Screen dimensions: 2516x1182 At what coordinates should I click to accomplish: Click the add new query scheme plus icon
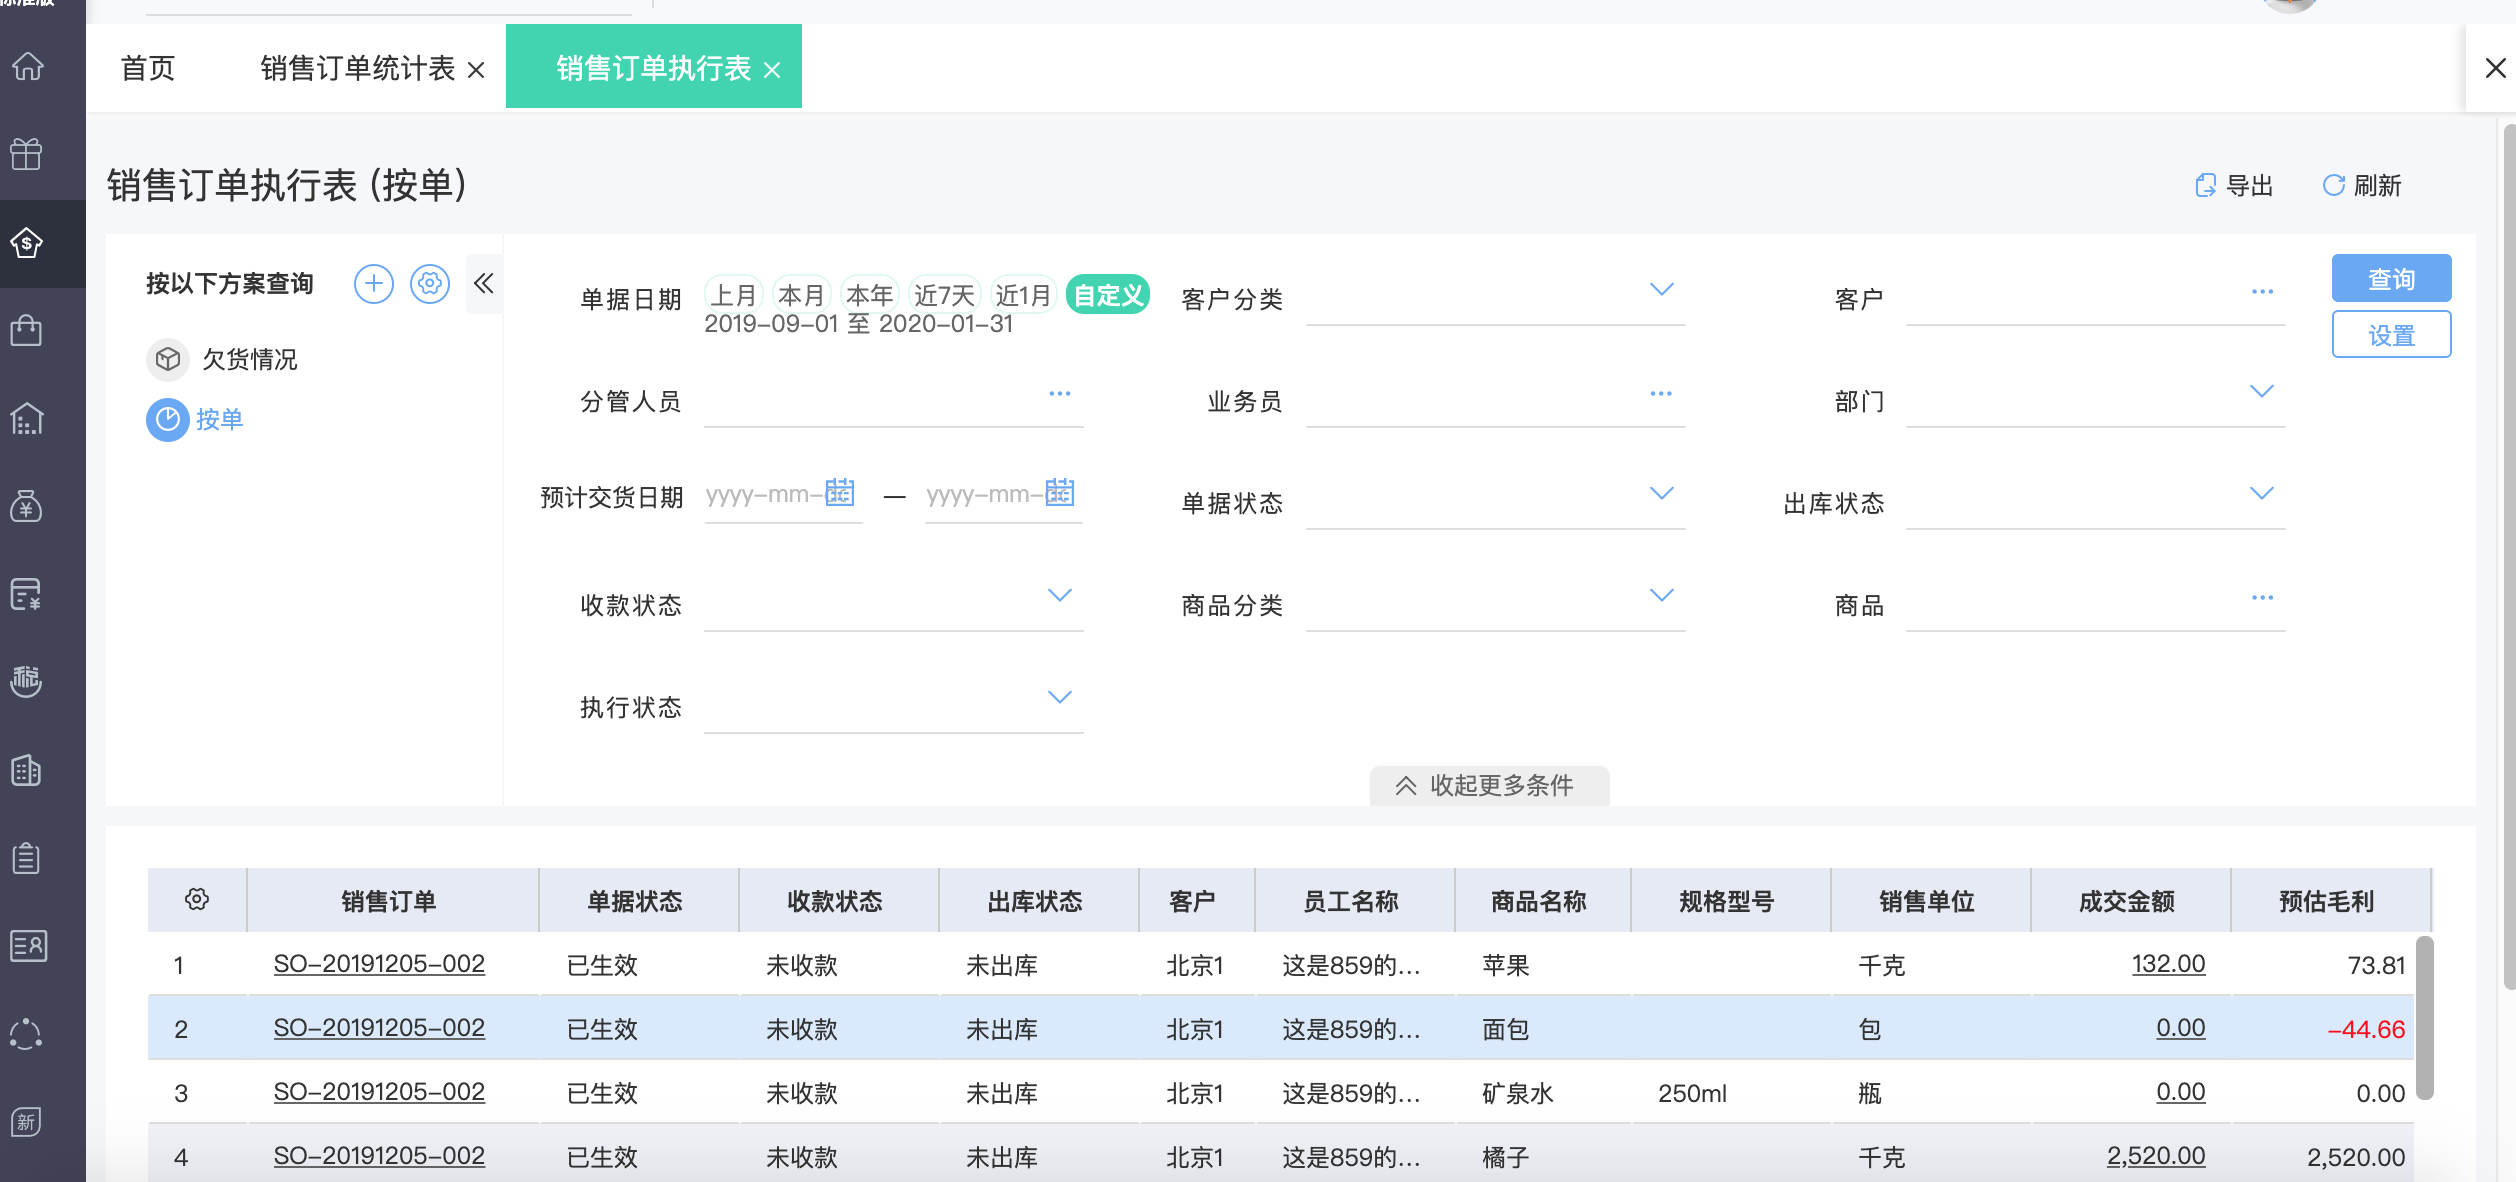coord(372,284)
